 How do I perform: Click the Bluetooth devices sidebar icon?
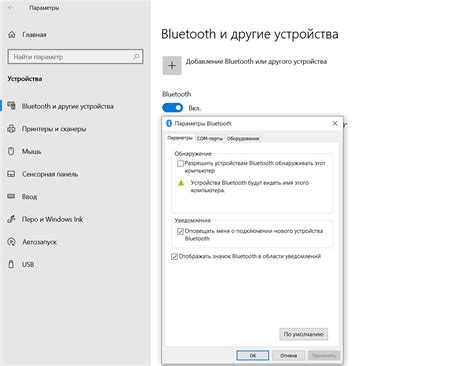[12, 106]
